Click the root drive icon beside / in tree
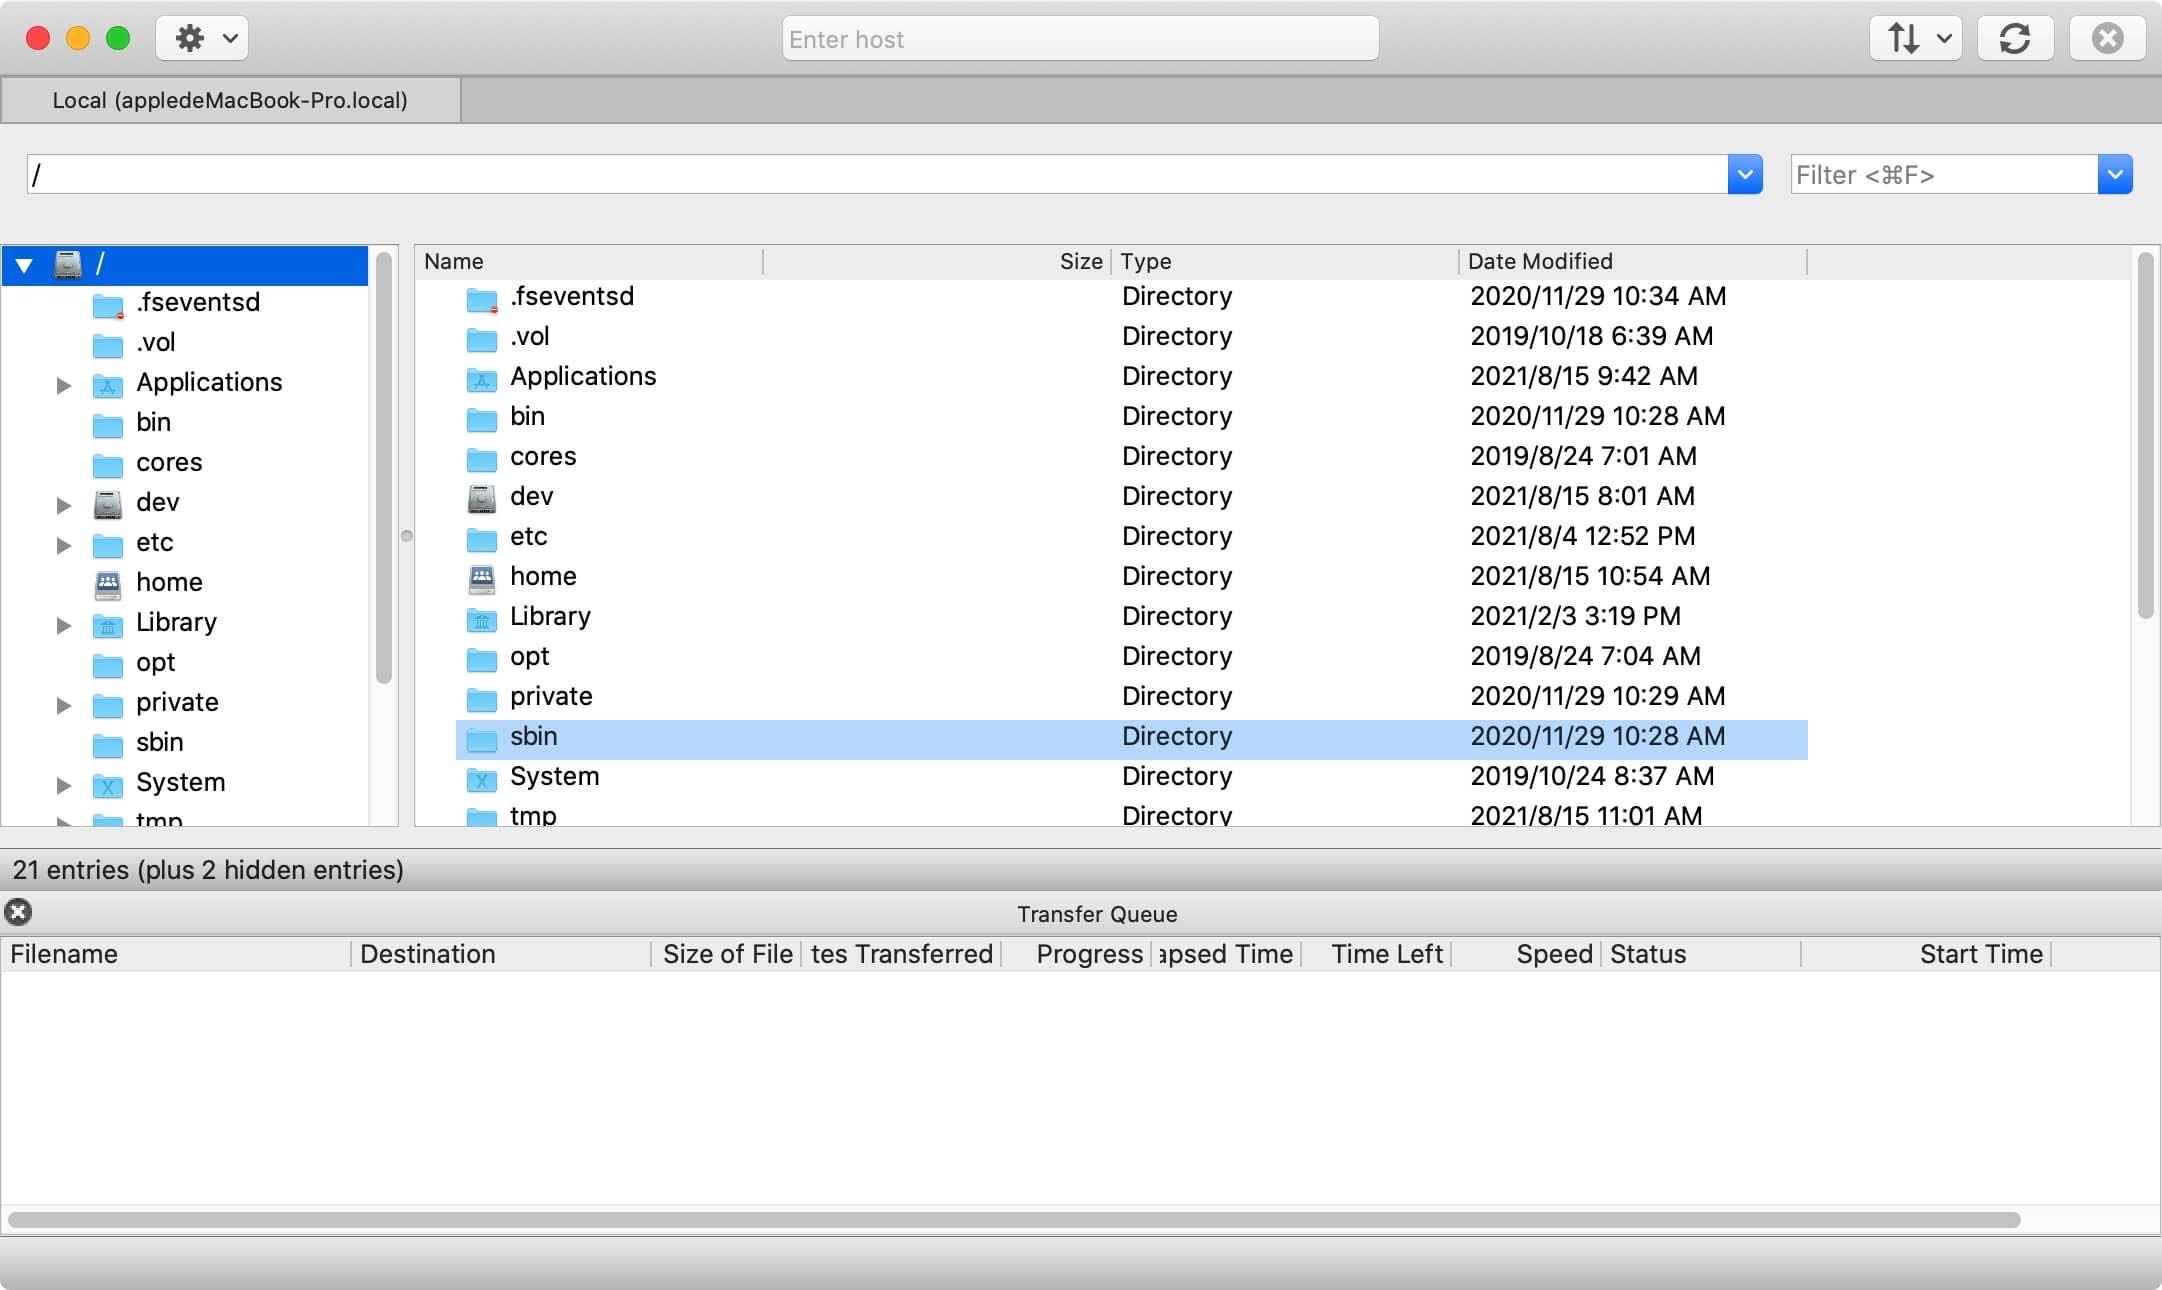The image size is (2162, 1290). point(67,264)
